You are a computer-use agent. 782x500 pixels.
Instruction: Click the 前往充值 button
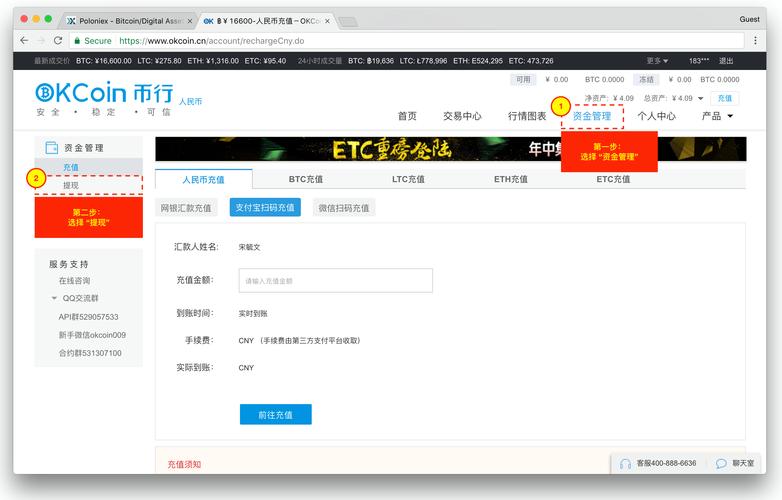tap(275, 414)
